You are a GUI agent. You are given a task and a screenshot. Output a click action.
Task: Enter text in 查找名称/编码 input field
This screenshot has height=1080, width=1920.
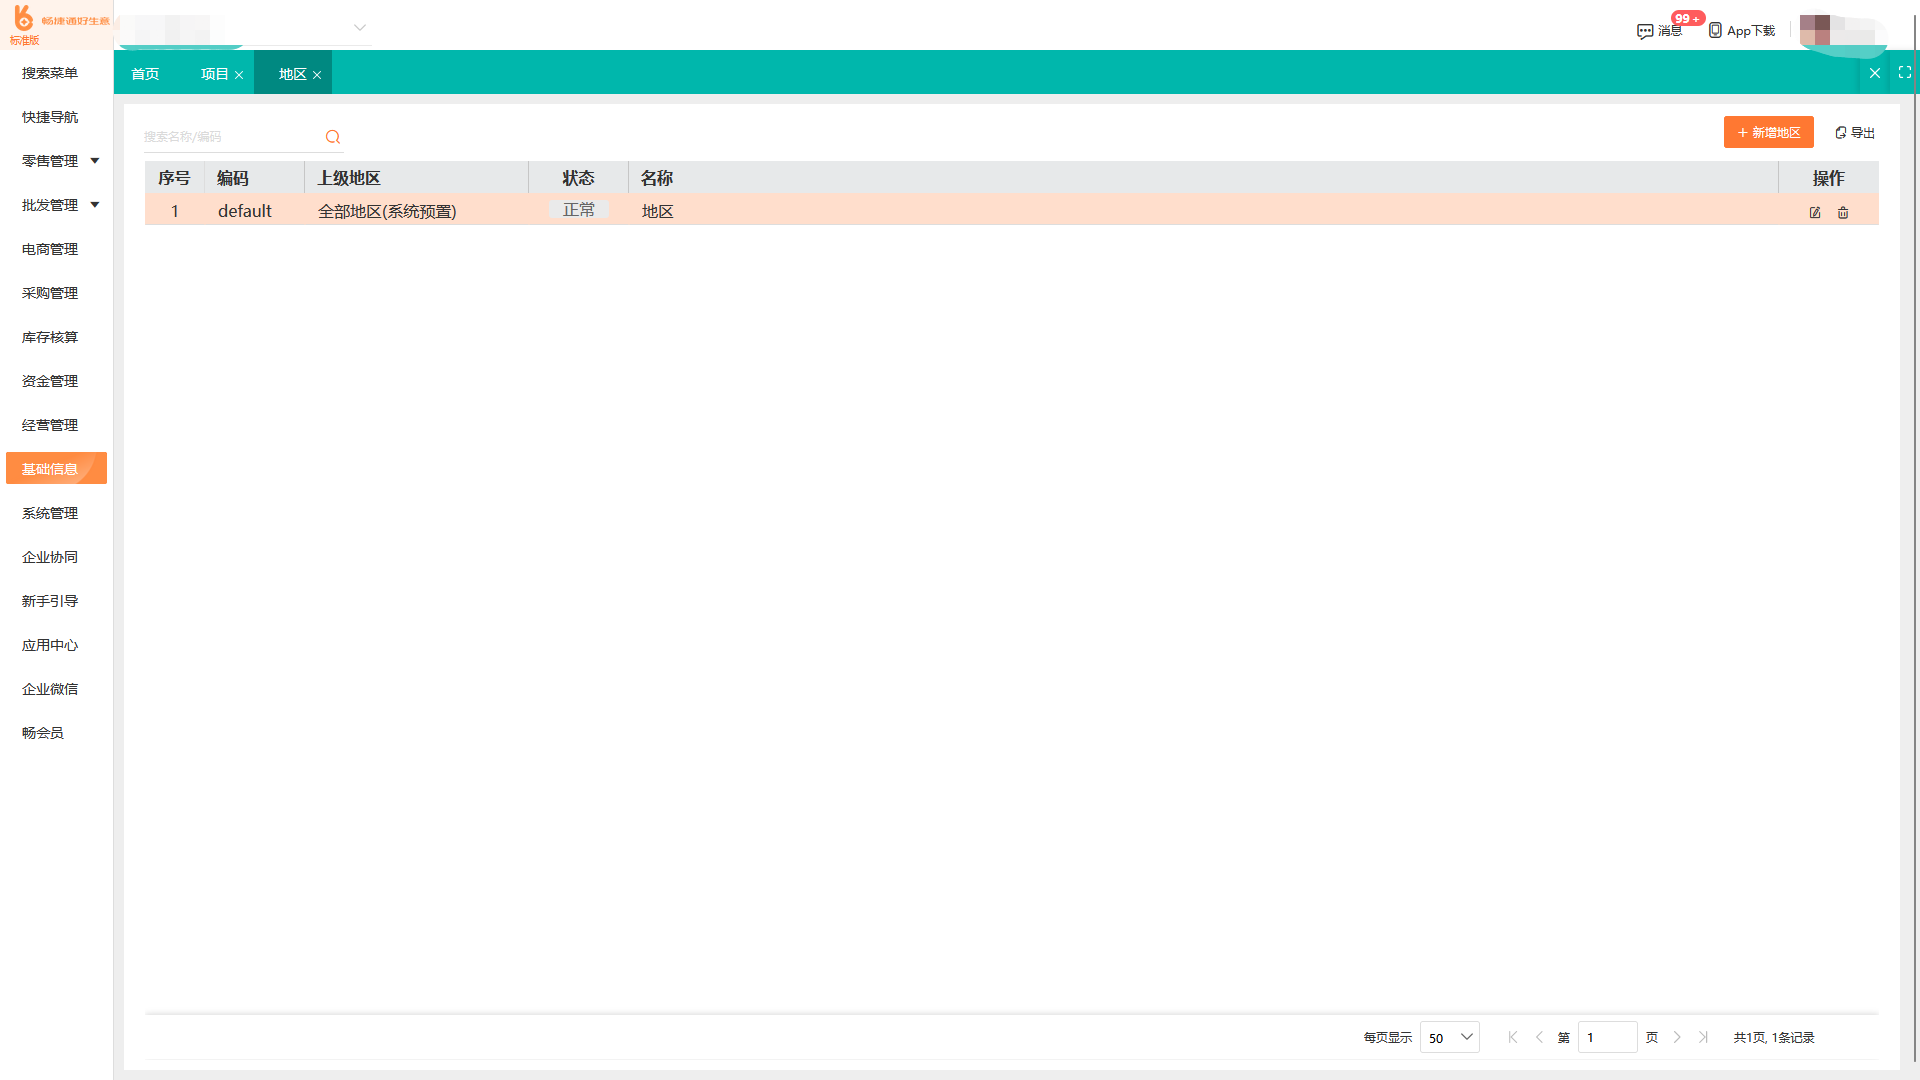231,136
